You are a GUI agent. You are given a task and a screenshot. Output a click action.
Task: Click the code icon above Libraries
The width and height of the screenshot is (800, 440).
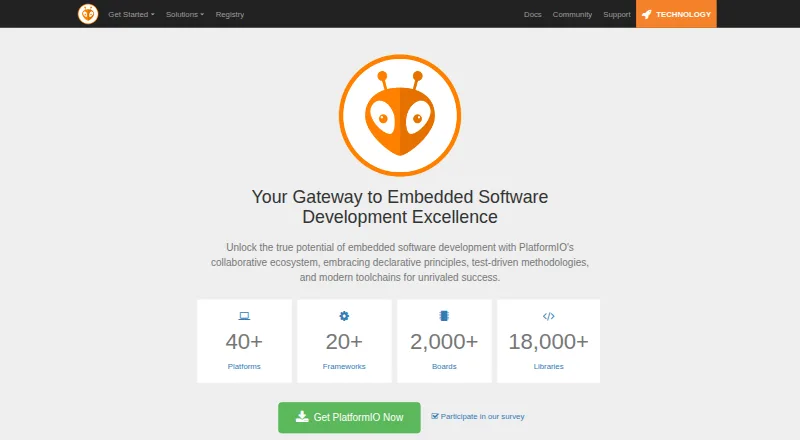pyautogui.click(x=548, y=316)
